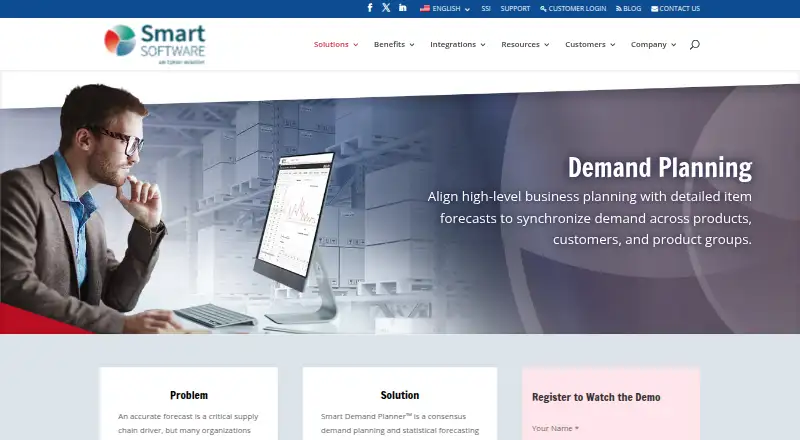Open the Customers menu item
The width and height of the screenshot is (800, 440).
(x=585, y=44)
